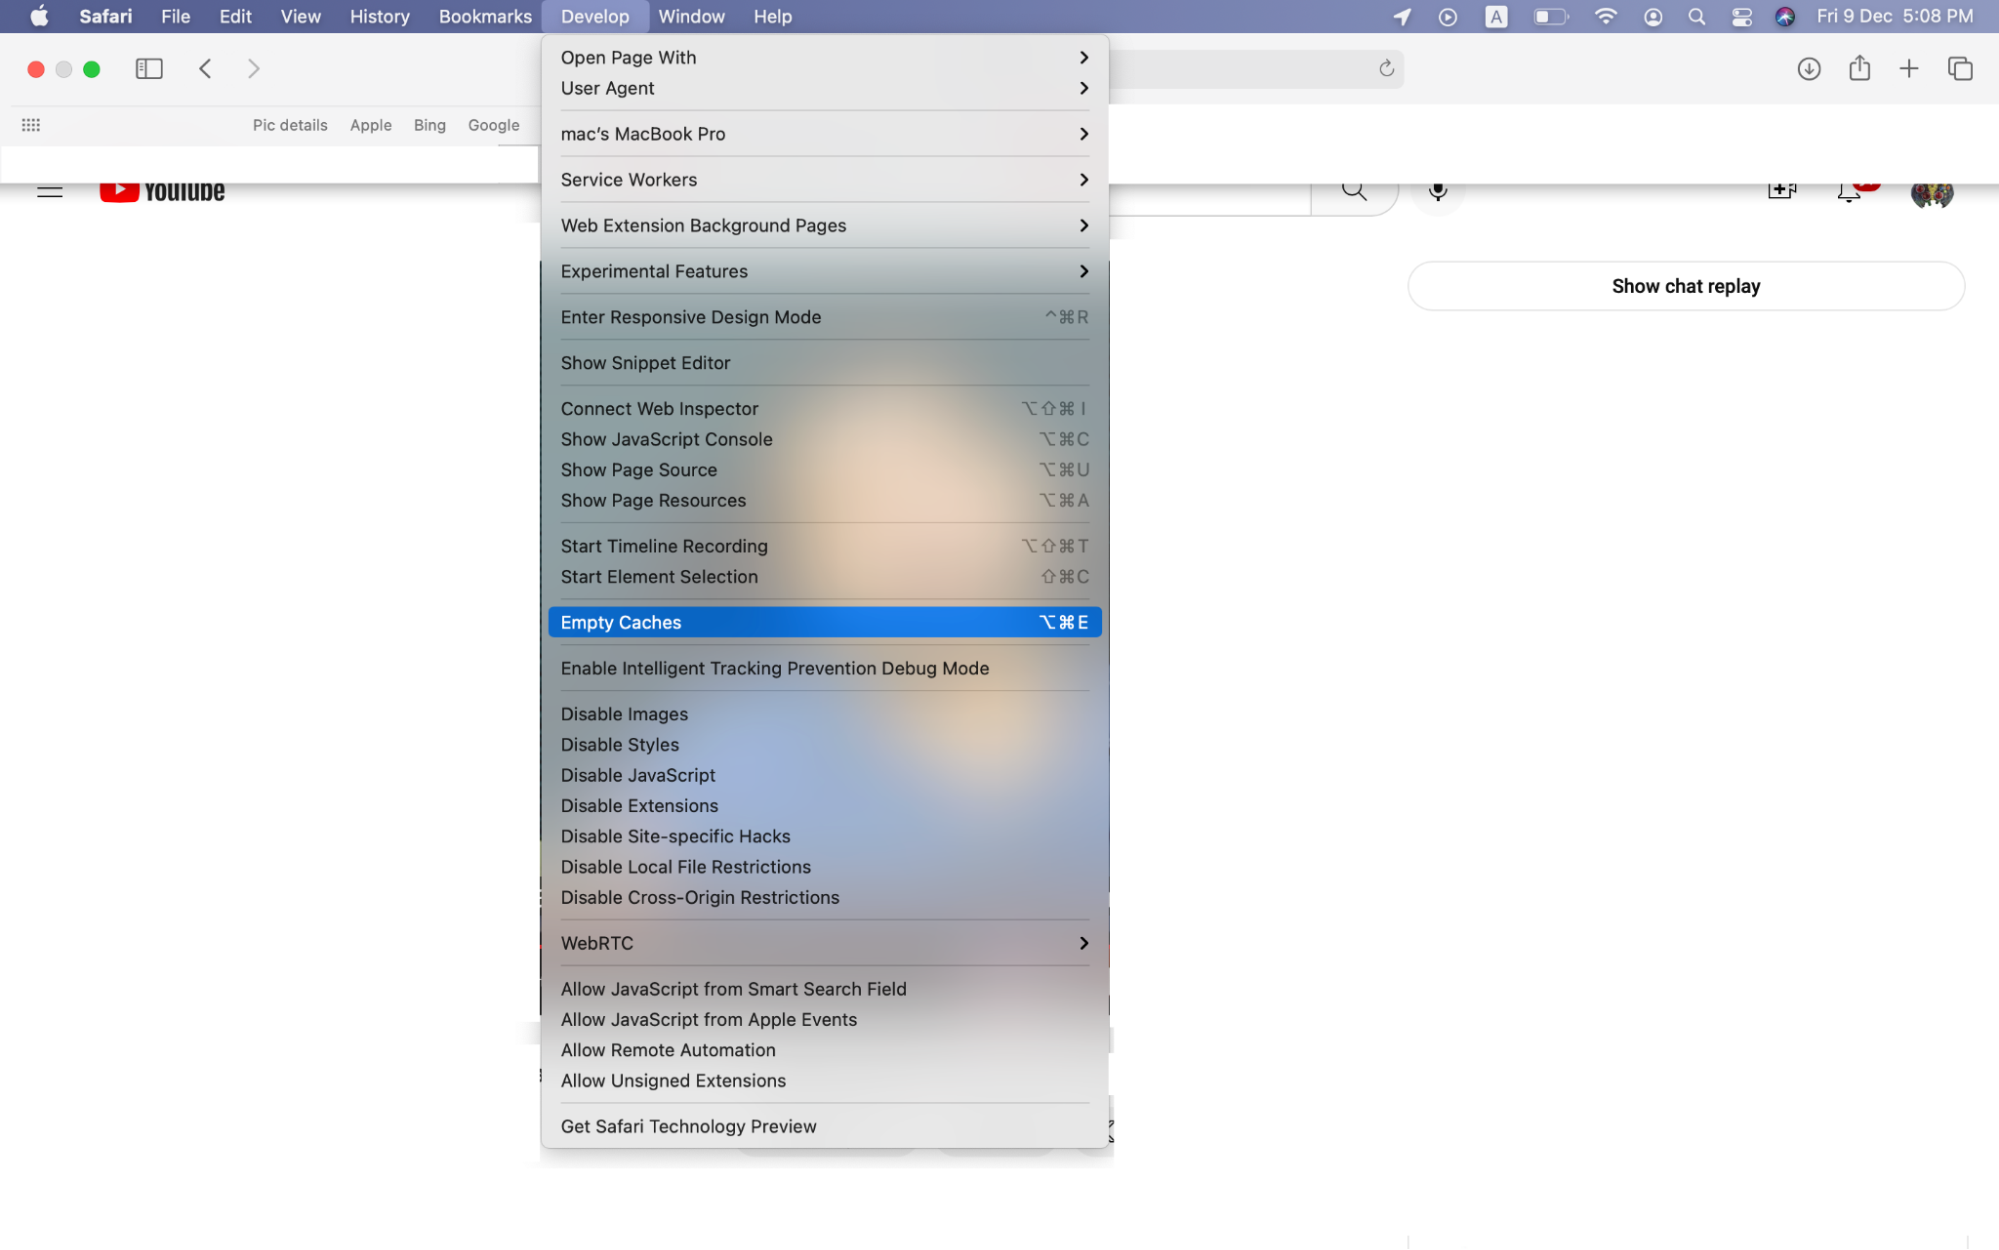Click the Share icon in Safari toolbar
Image resolution: width=1999 pixels, height=1250 pixels.
(1859, 68)
